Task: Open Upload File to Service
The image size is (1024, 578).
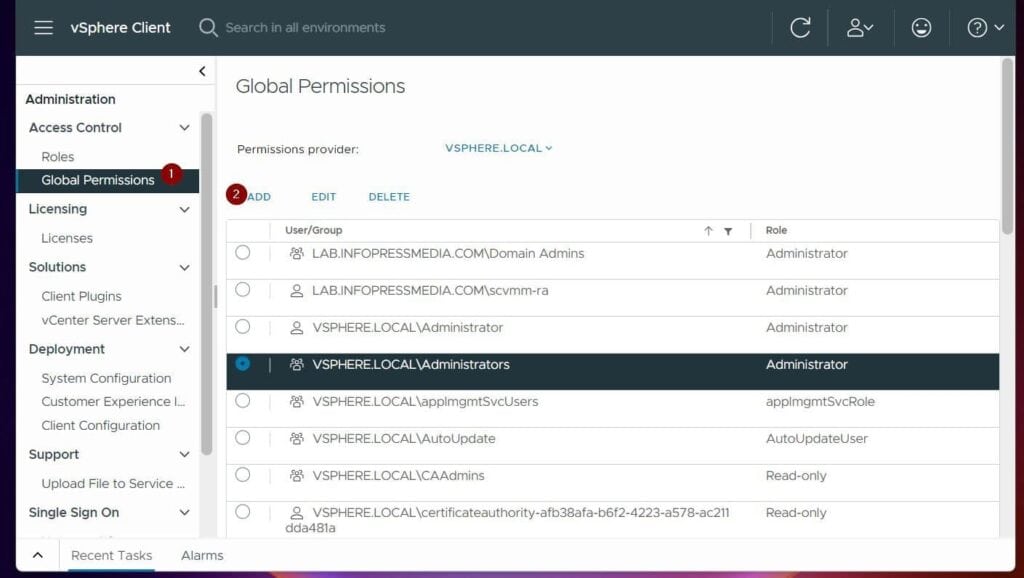Action: click(113, 483)
